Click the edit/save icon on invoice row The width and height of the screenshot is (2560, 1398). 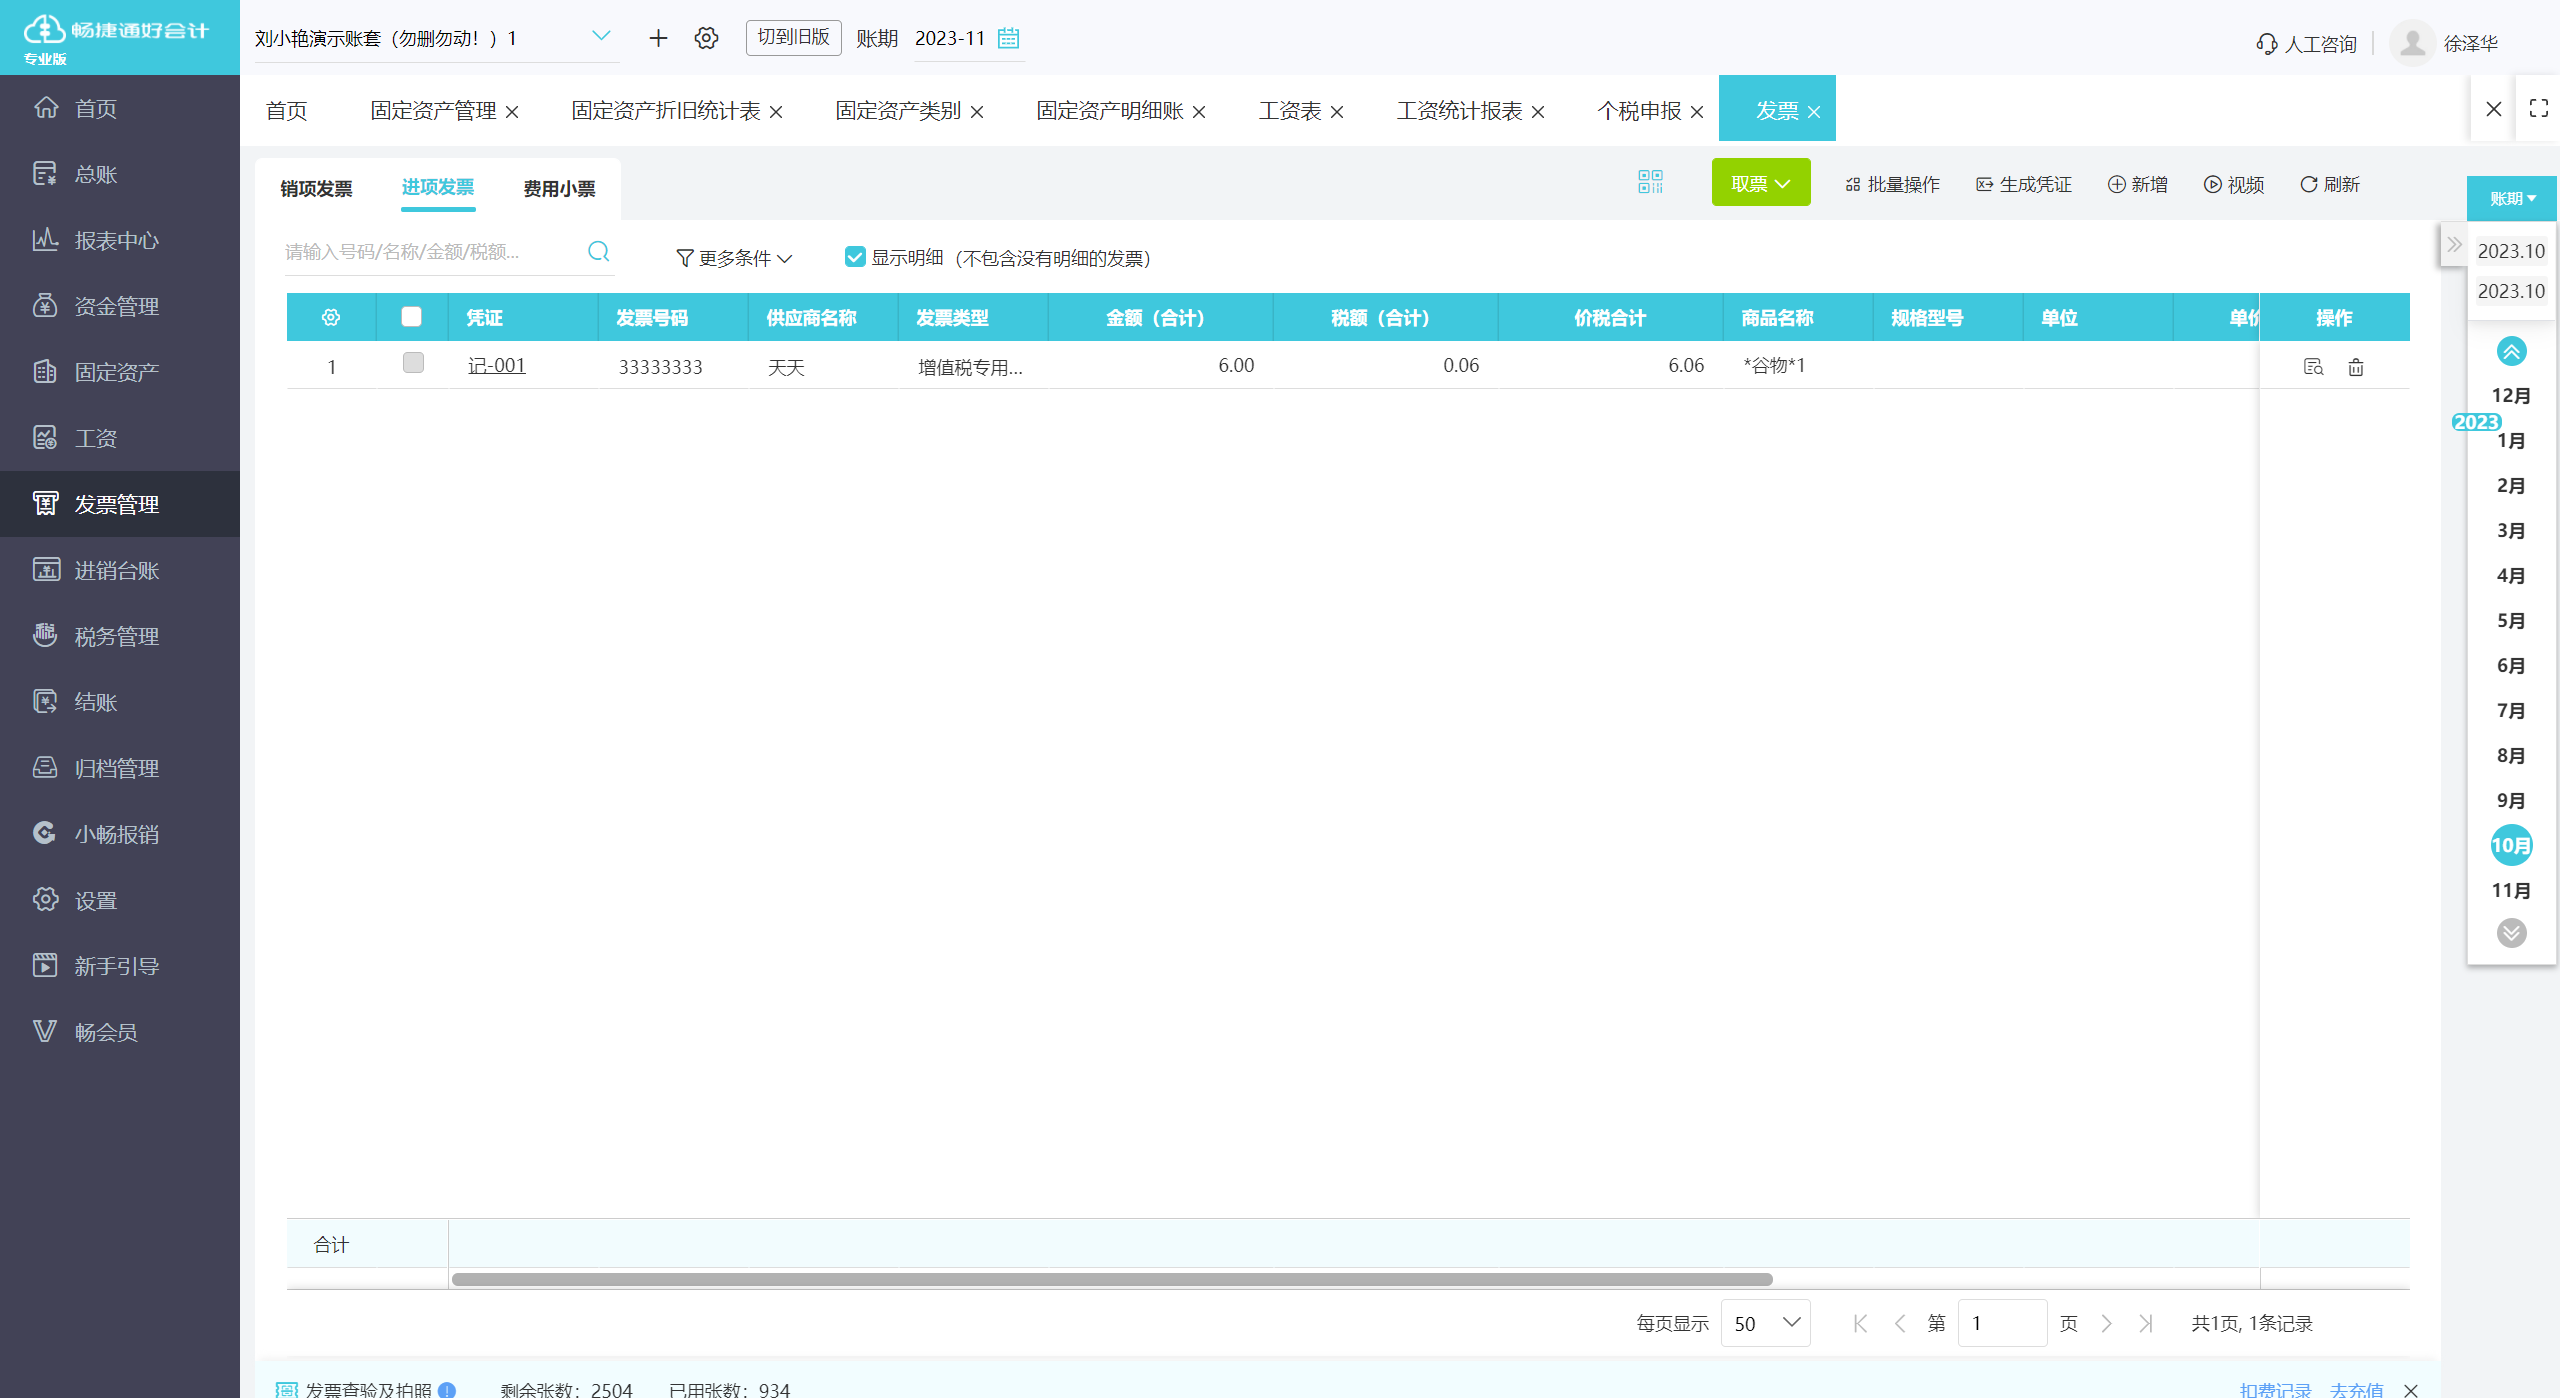tap(2314, 363)
